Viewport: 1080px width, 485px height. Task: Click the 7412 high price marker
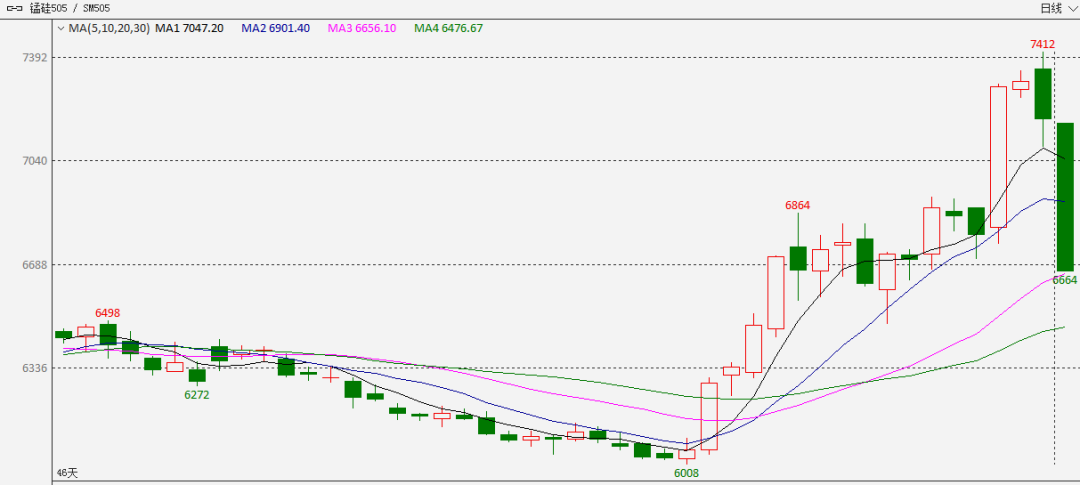pyautogui.click(x=1042, y=44)
